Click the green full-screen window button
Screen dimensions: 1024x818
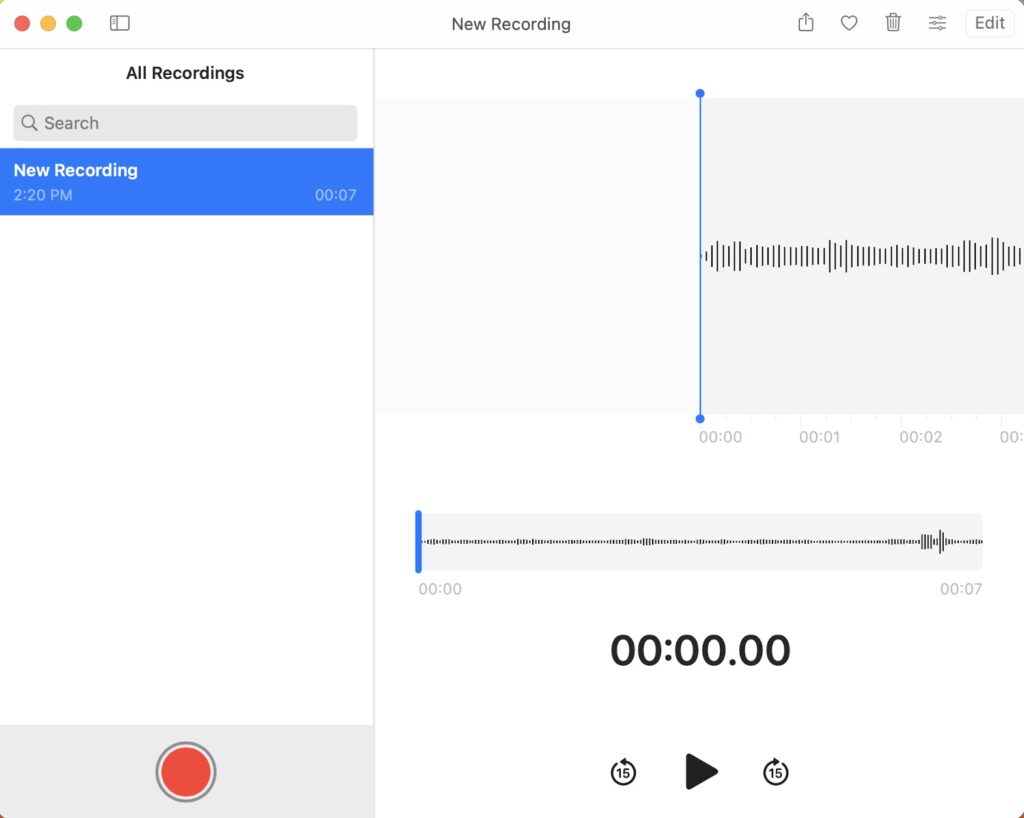click(74, 24)
